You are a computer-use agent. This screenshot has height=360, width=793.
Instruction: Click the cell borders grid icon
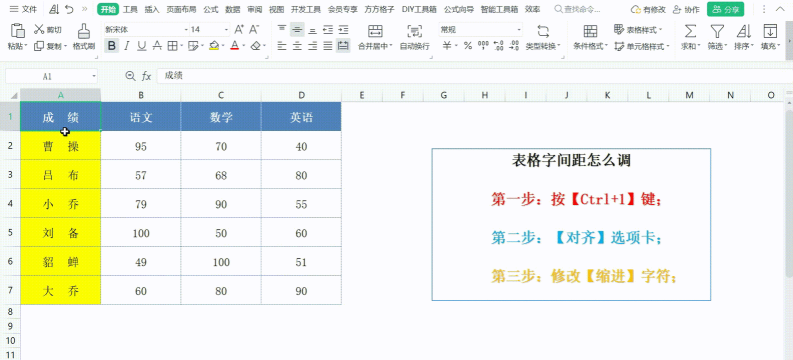click(x=172, y=46)
